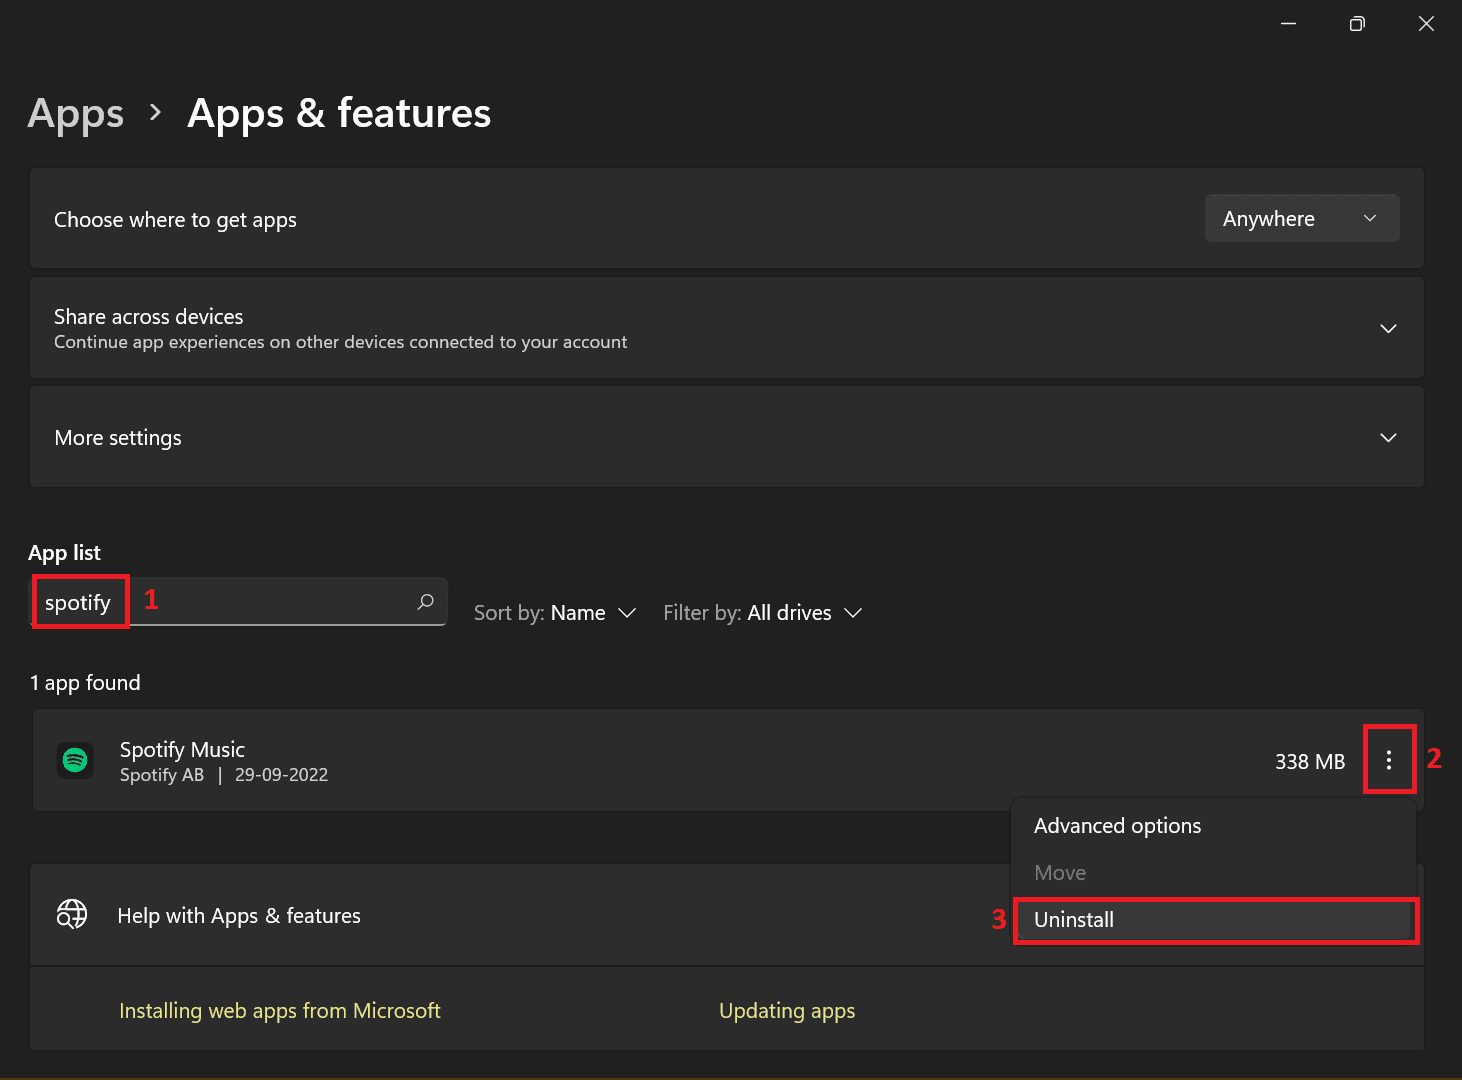Viewport: 1462px width, 1080px height.
Task: Click the Help with Apps & features header
Action: pyautogui.click(x=239, y=915)
